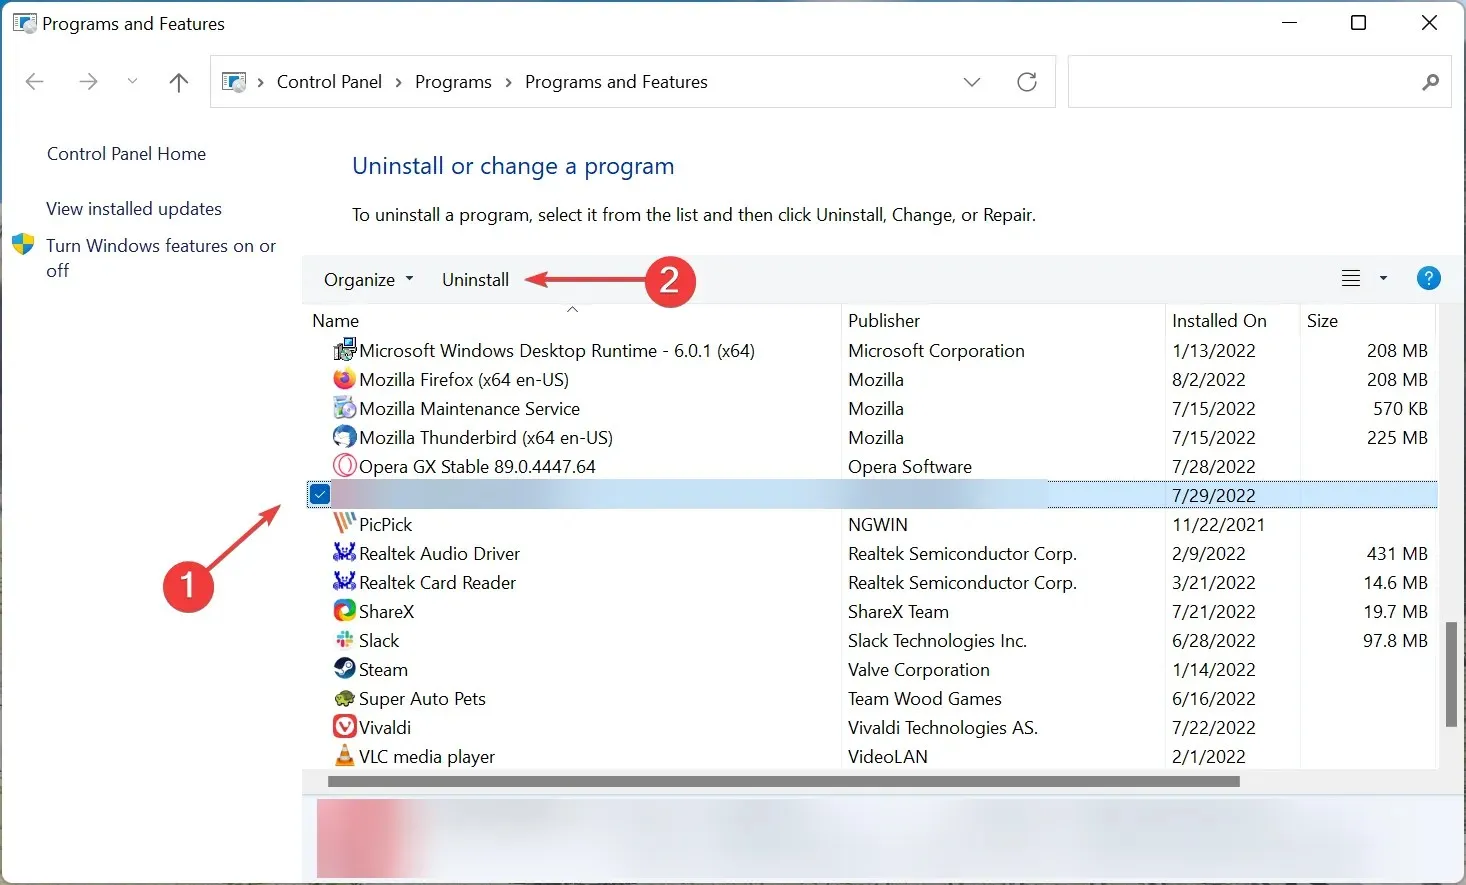Select the 7/29/2022 installed program row
Screen dimensions: 1466x885
coord(870,494)
